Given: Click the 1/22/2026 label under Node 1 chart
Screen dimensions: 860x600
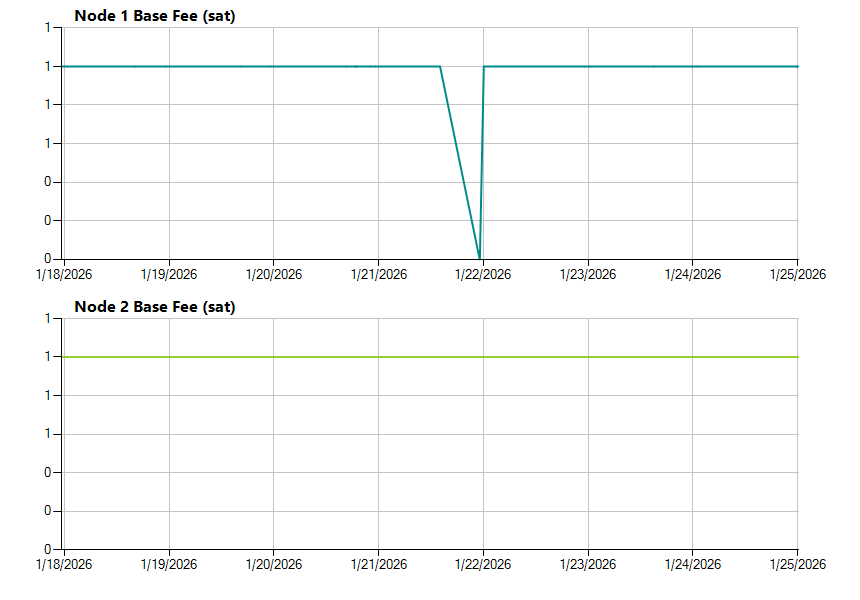Looking at the screenshot, I should (483, 274).
